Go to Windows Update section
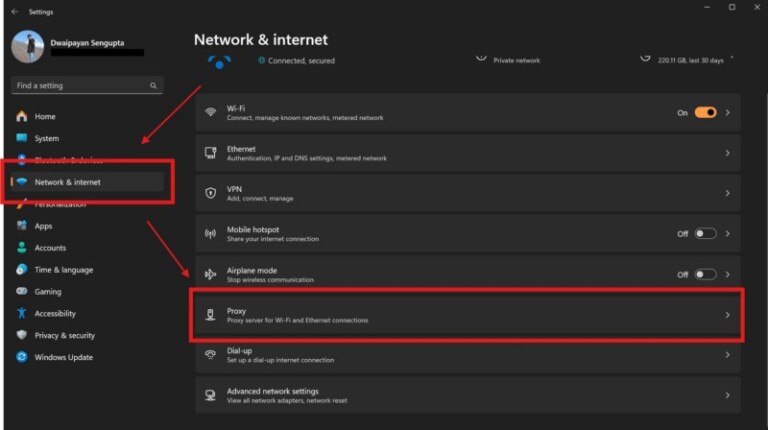The image size is (768, 430). coord(63,357)
